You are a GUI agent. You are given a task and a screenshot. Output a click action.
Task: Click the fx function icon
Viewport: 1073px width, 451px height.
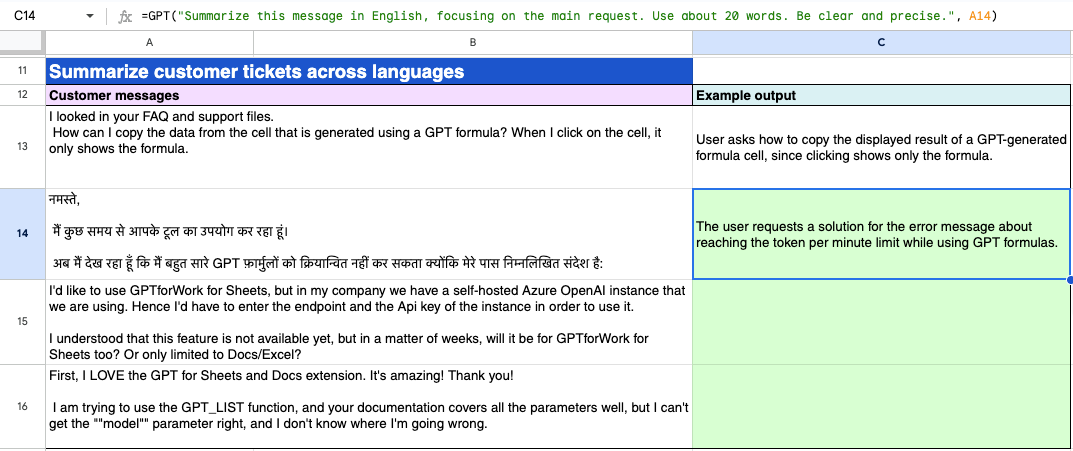124,16
